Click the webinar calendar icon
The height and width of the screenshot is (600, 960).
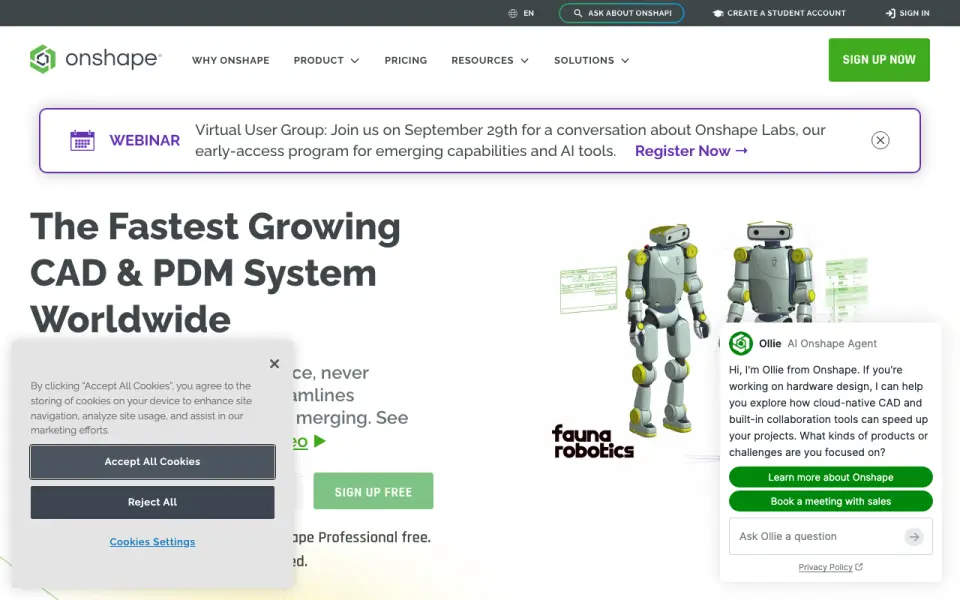(82, 140)
